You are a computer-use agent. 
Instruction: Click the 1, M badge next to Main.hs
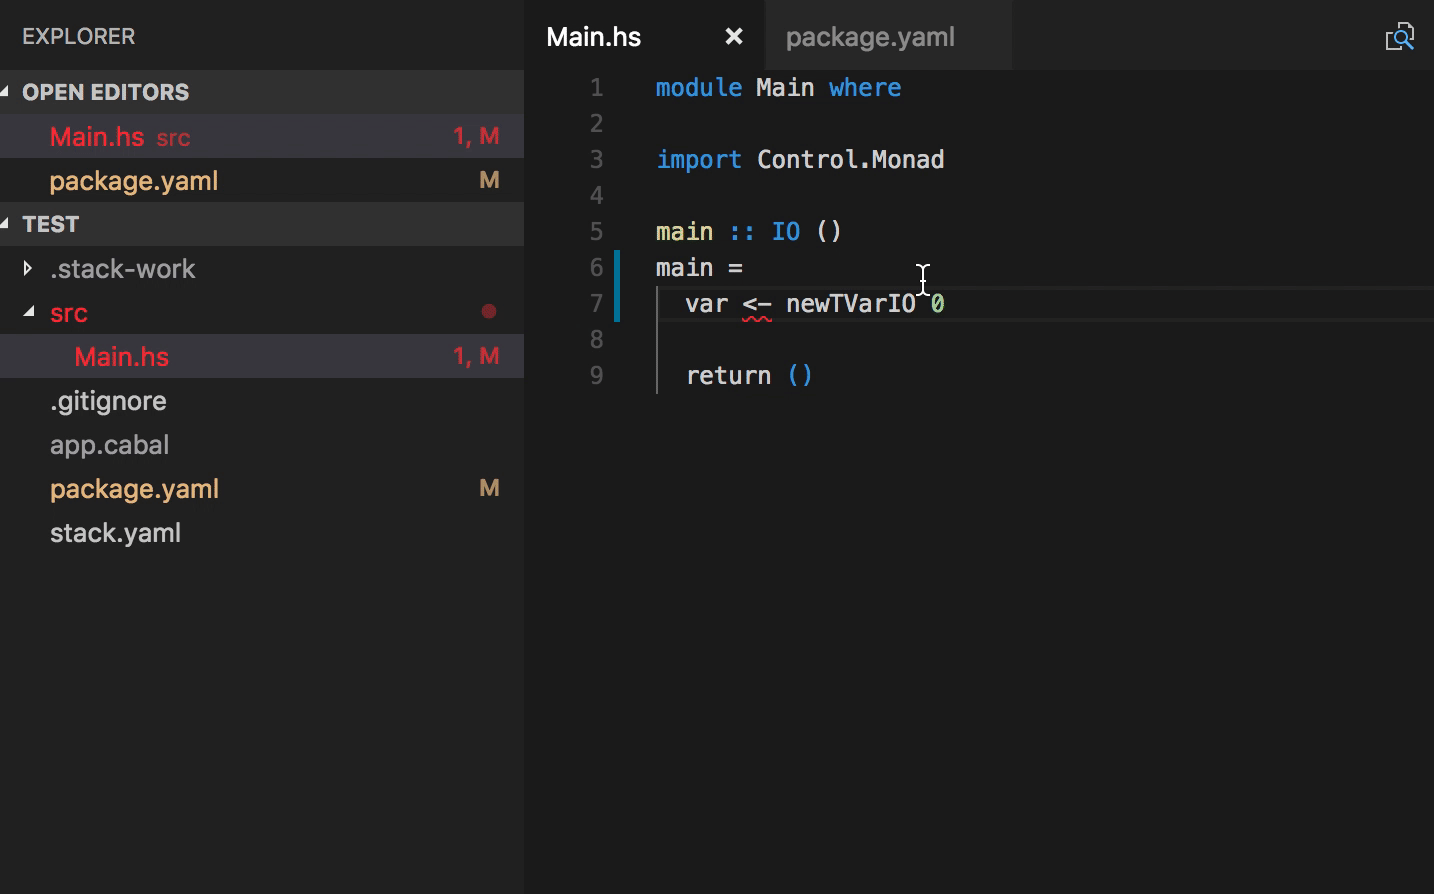click(477, 356)
